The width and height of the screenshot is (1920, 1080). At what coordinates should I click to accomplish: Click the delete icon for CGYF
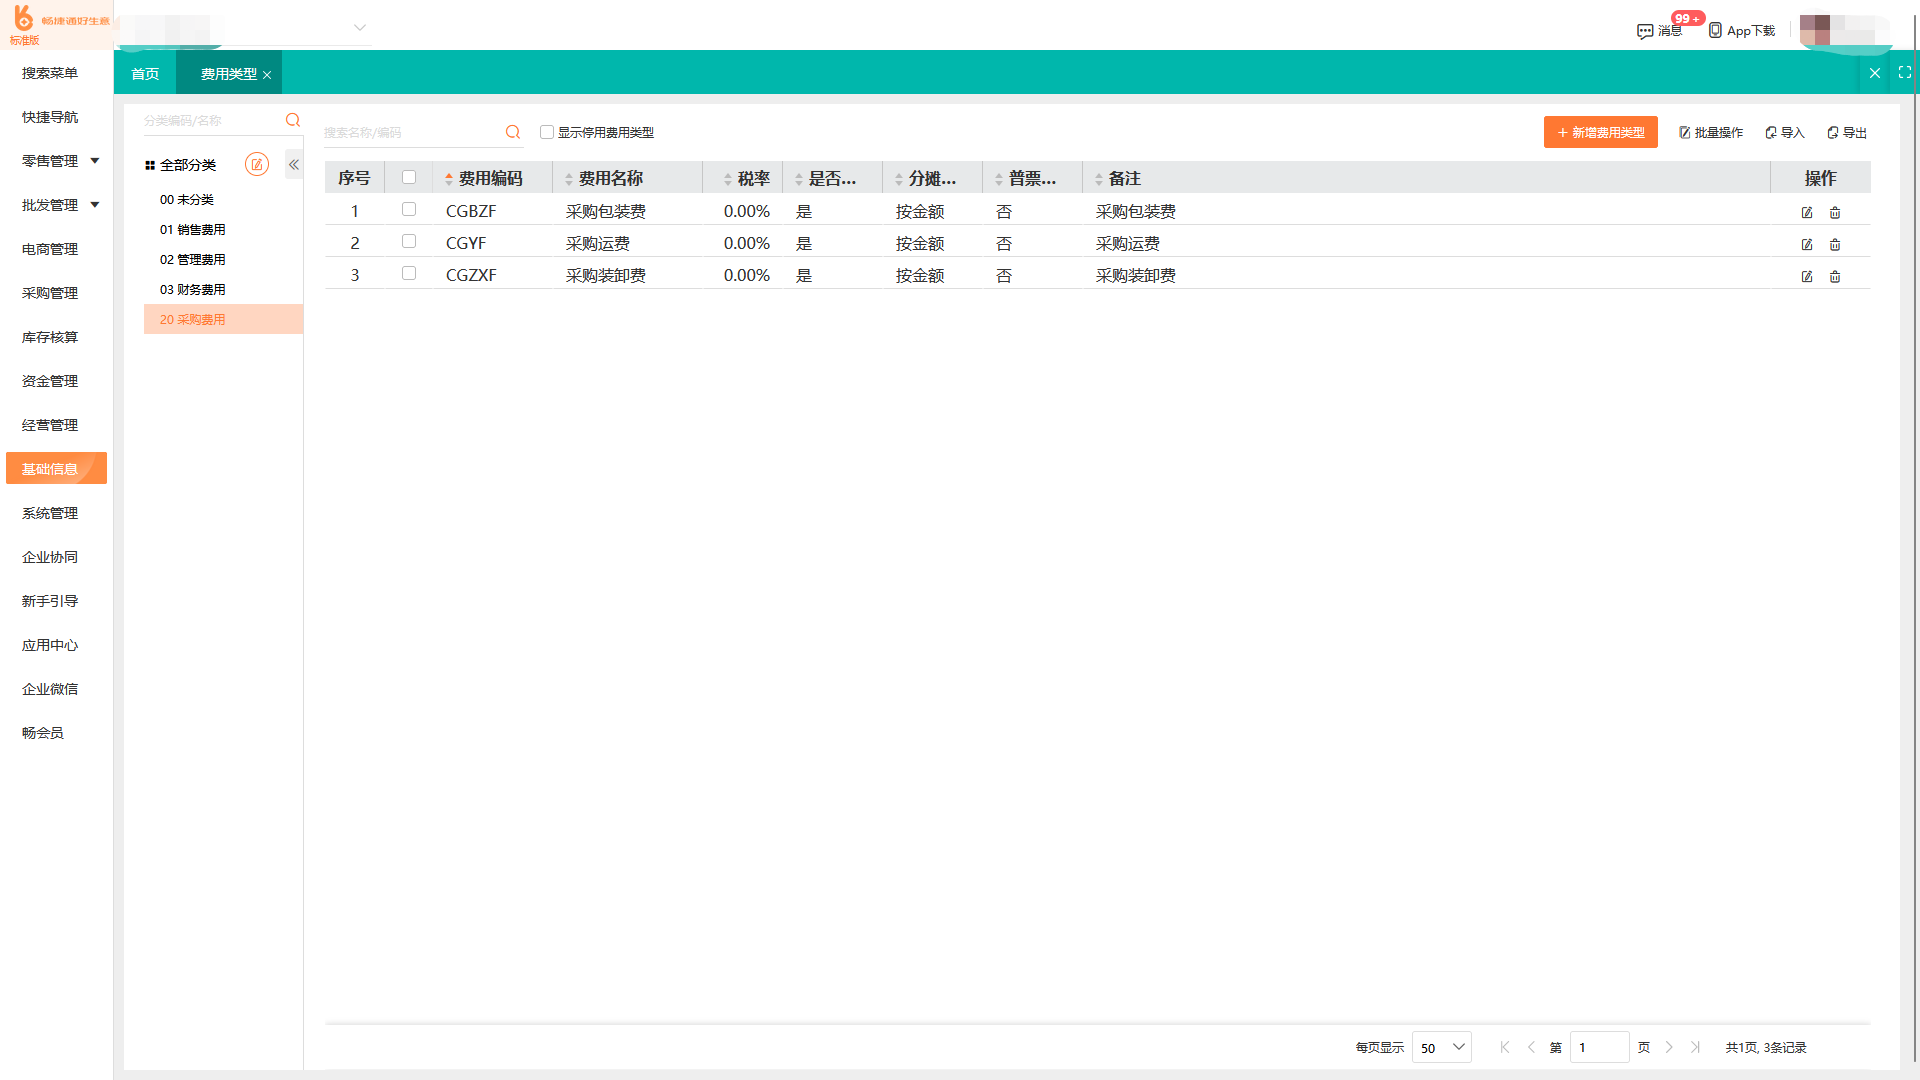coord(1836,243)
